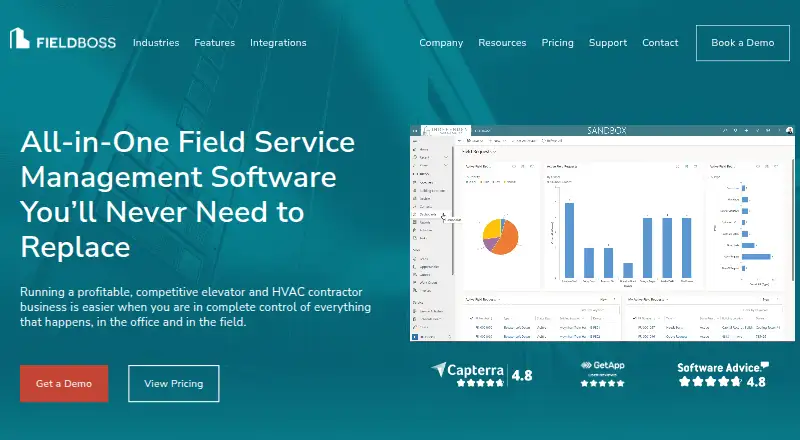Open the Resources menu
Viewport: 800px width, 440px height.
point(502,43)
